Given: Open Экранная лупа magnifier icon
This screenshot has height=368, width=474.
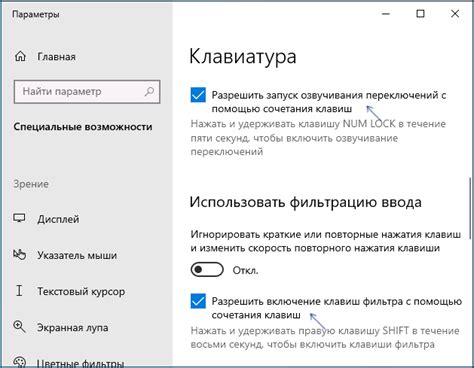Looking at the screenshot, I should click(19, 327).
